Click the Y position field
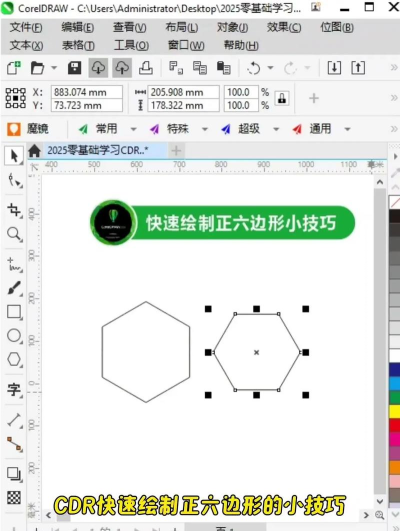Screen dimensions: 400x531 (x=87, y=105)
